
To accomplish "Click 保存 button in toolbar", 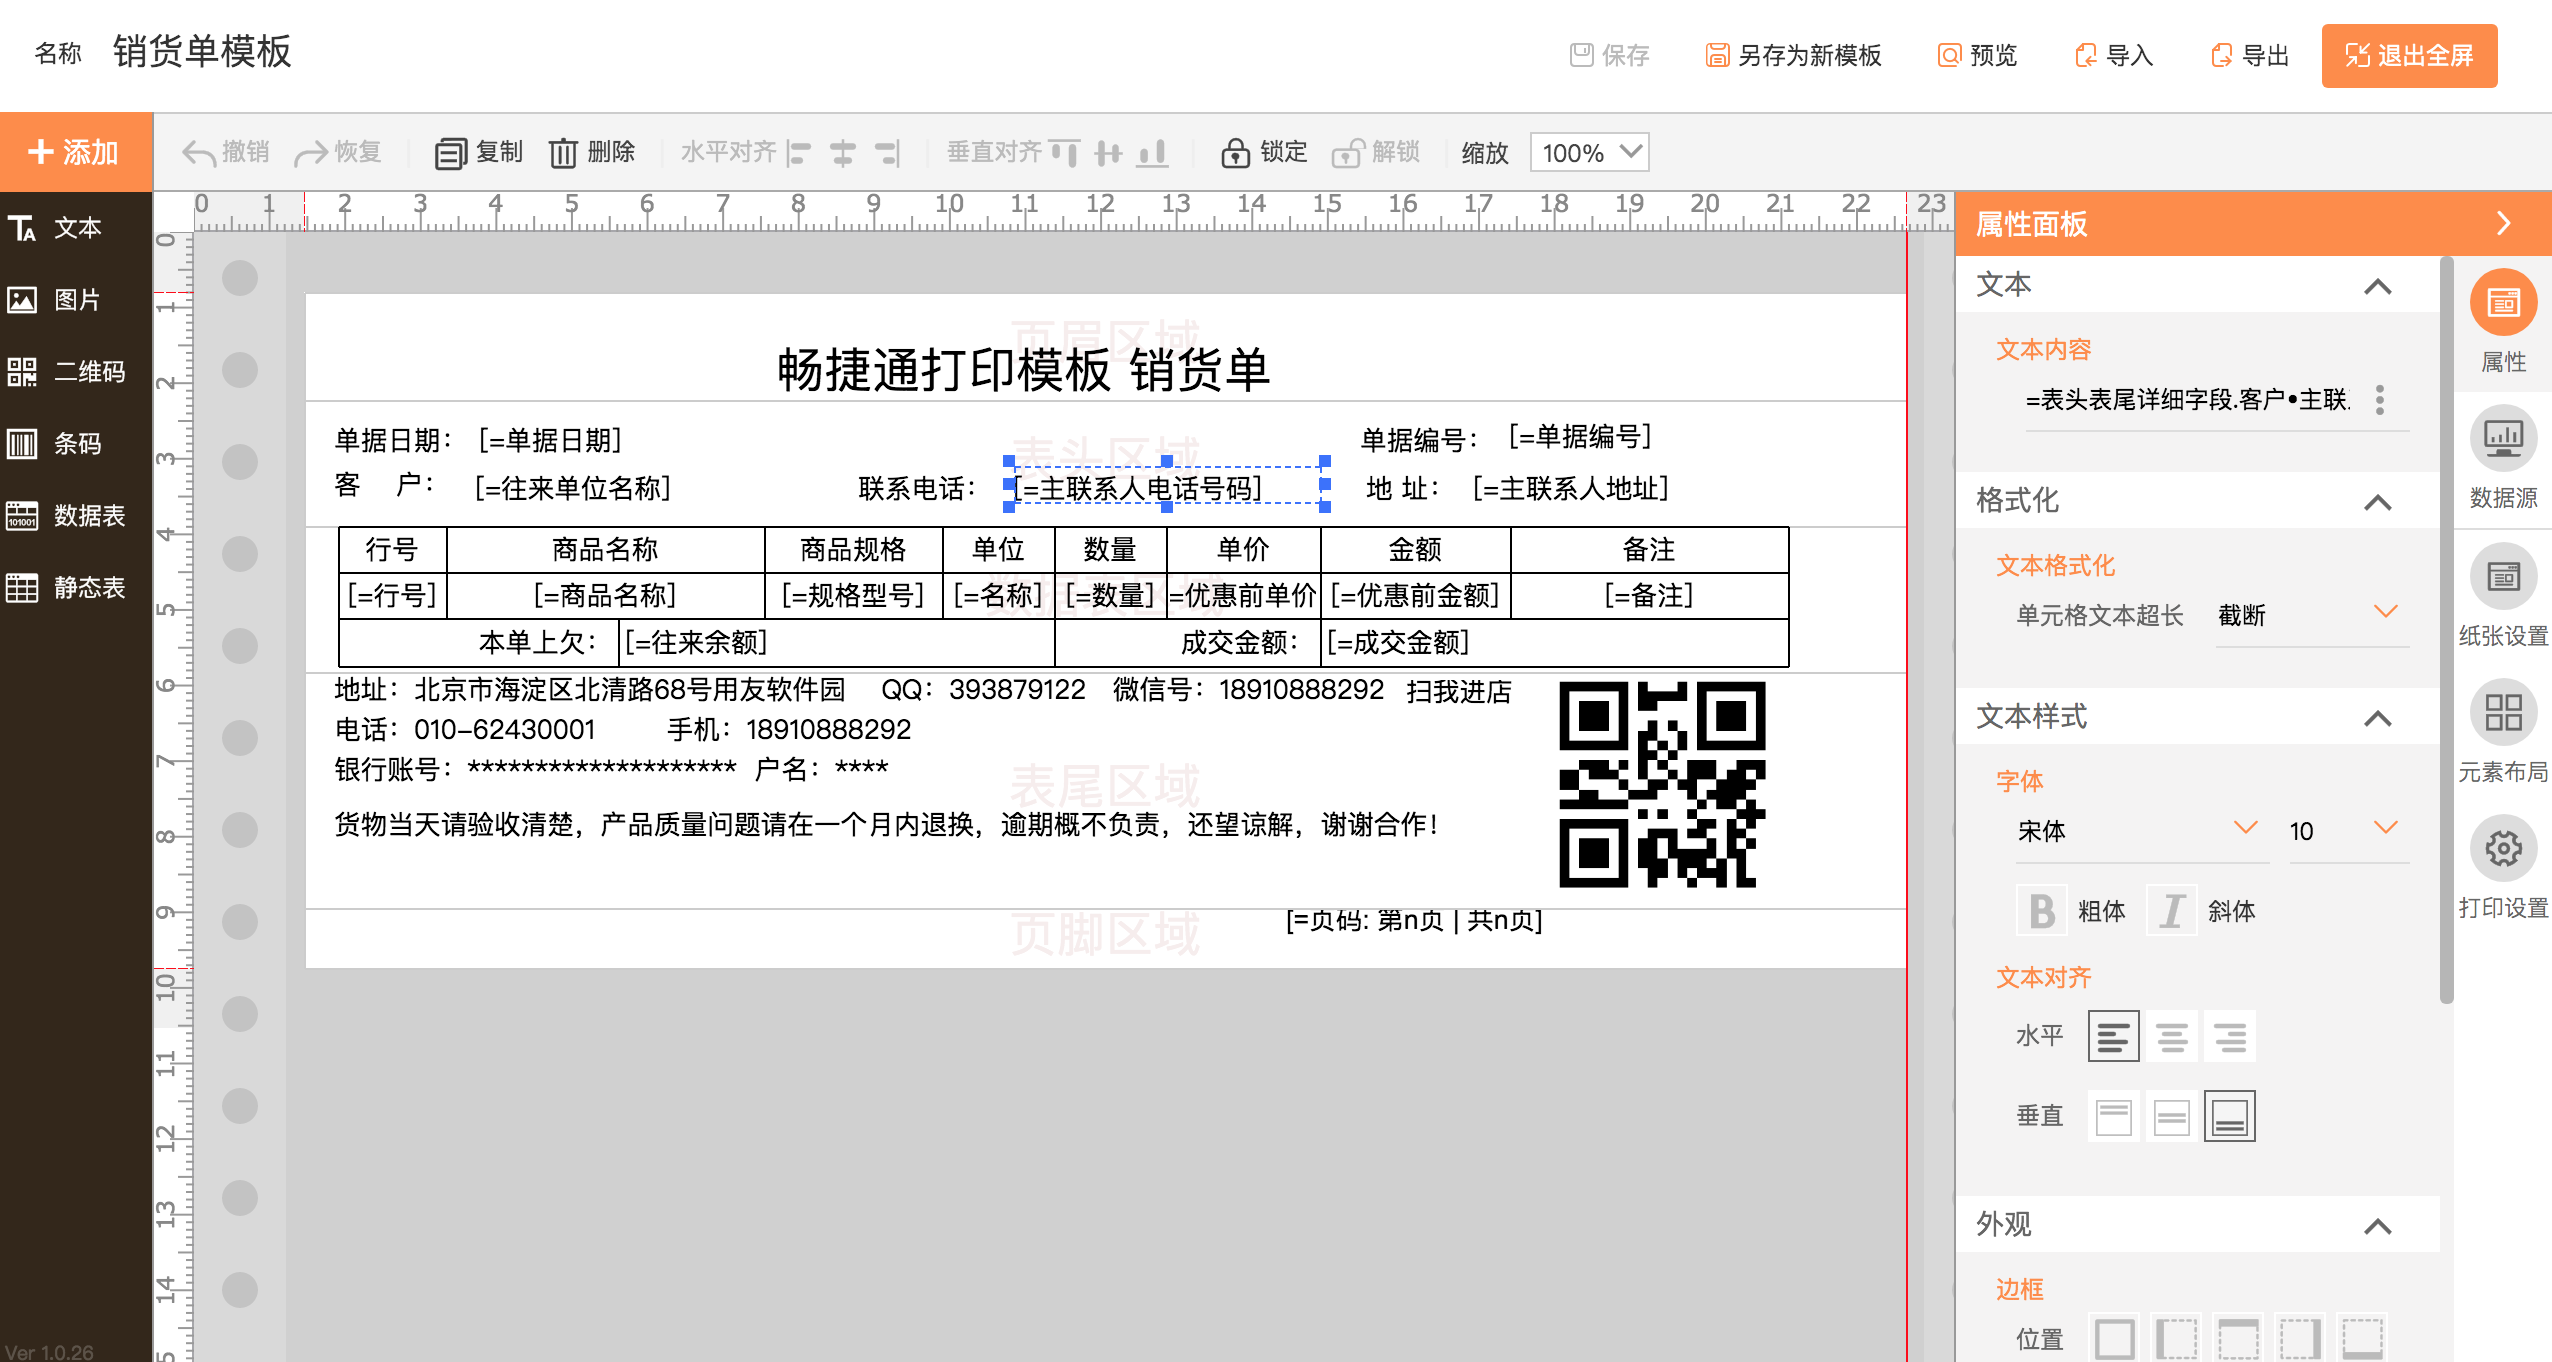I will pos(1612,54).
